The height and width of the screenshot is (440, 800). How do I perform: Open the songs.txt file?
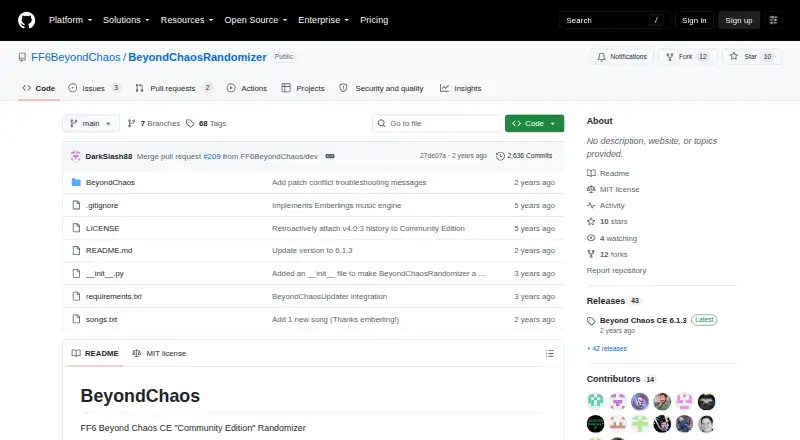[102, 319]
